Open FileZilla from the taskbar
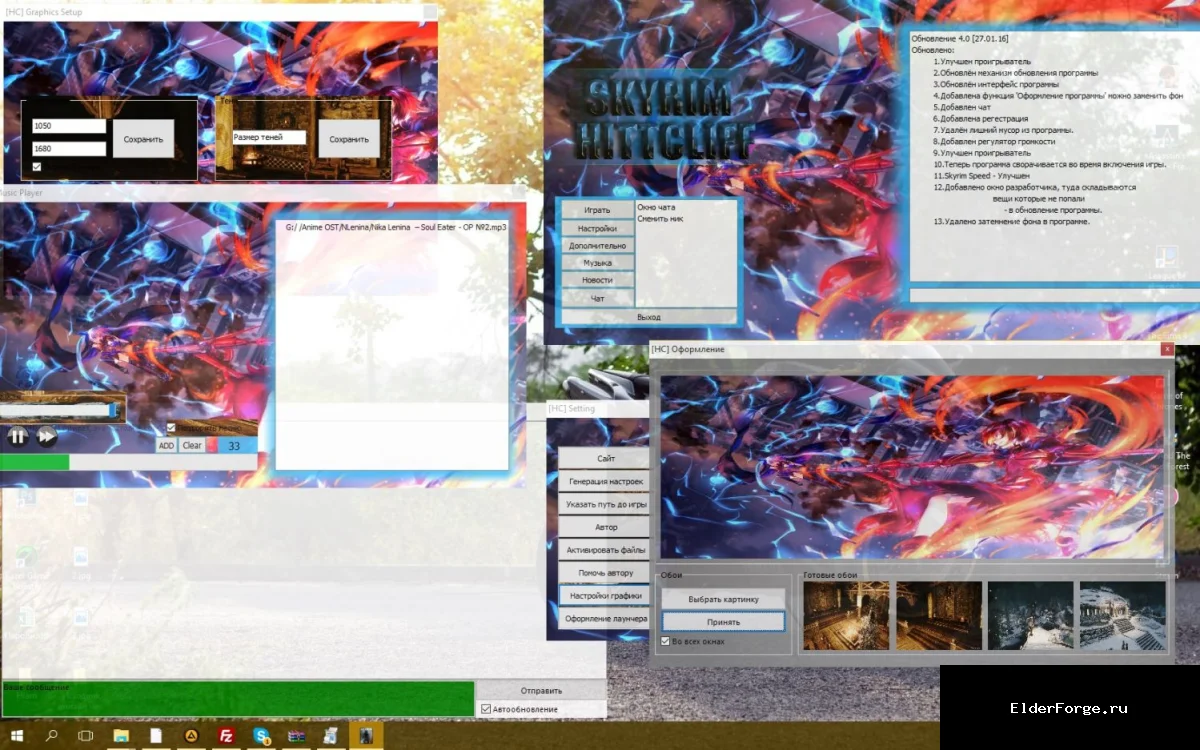 [x=226, y=736]
